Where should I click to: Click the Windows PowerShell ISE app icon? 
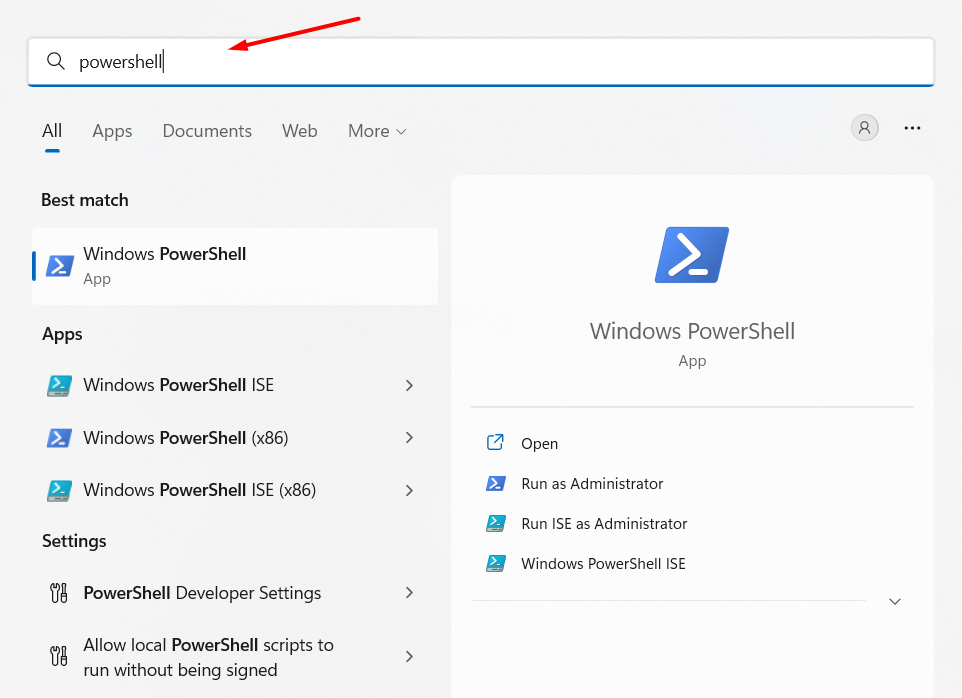pyautogui.click(x=60, y=385)
